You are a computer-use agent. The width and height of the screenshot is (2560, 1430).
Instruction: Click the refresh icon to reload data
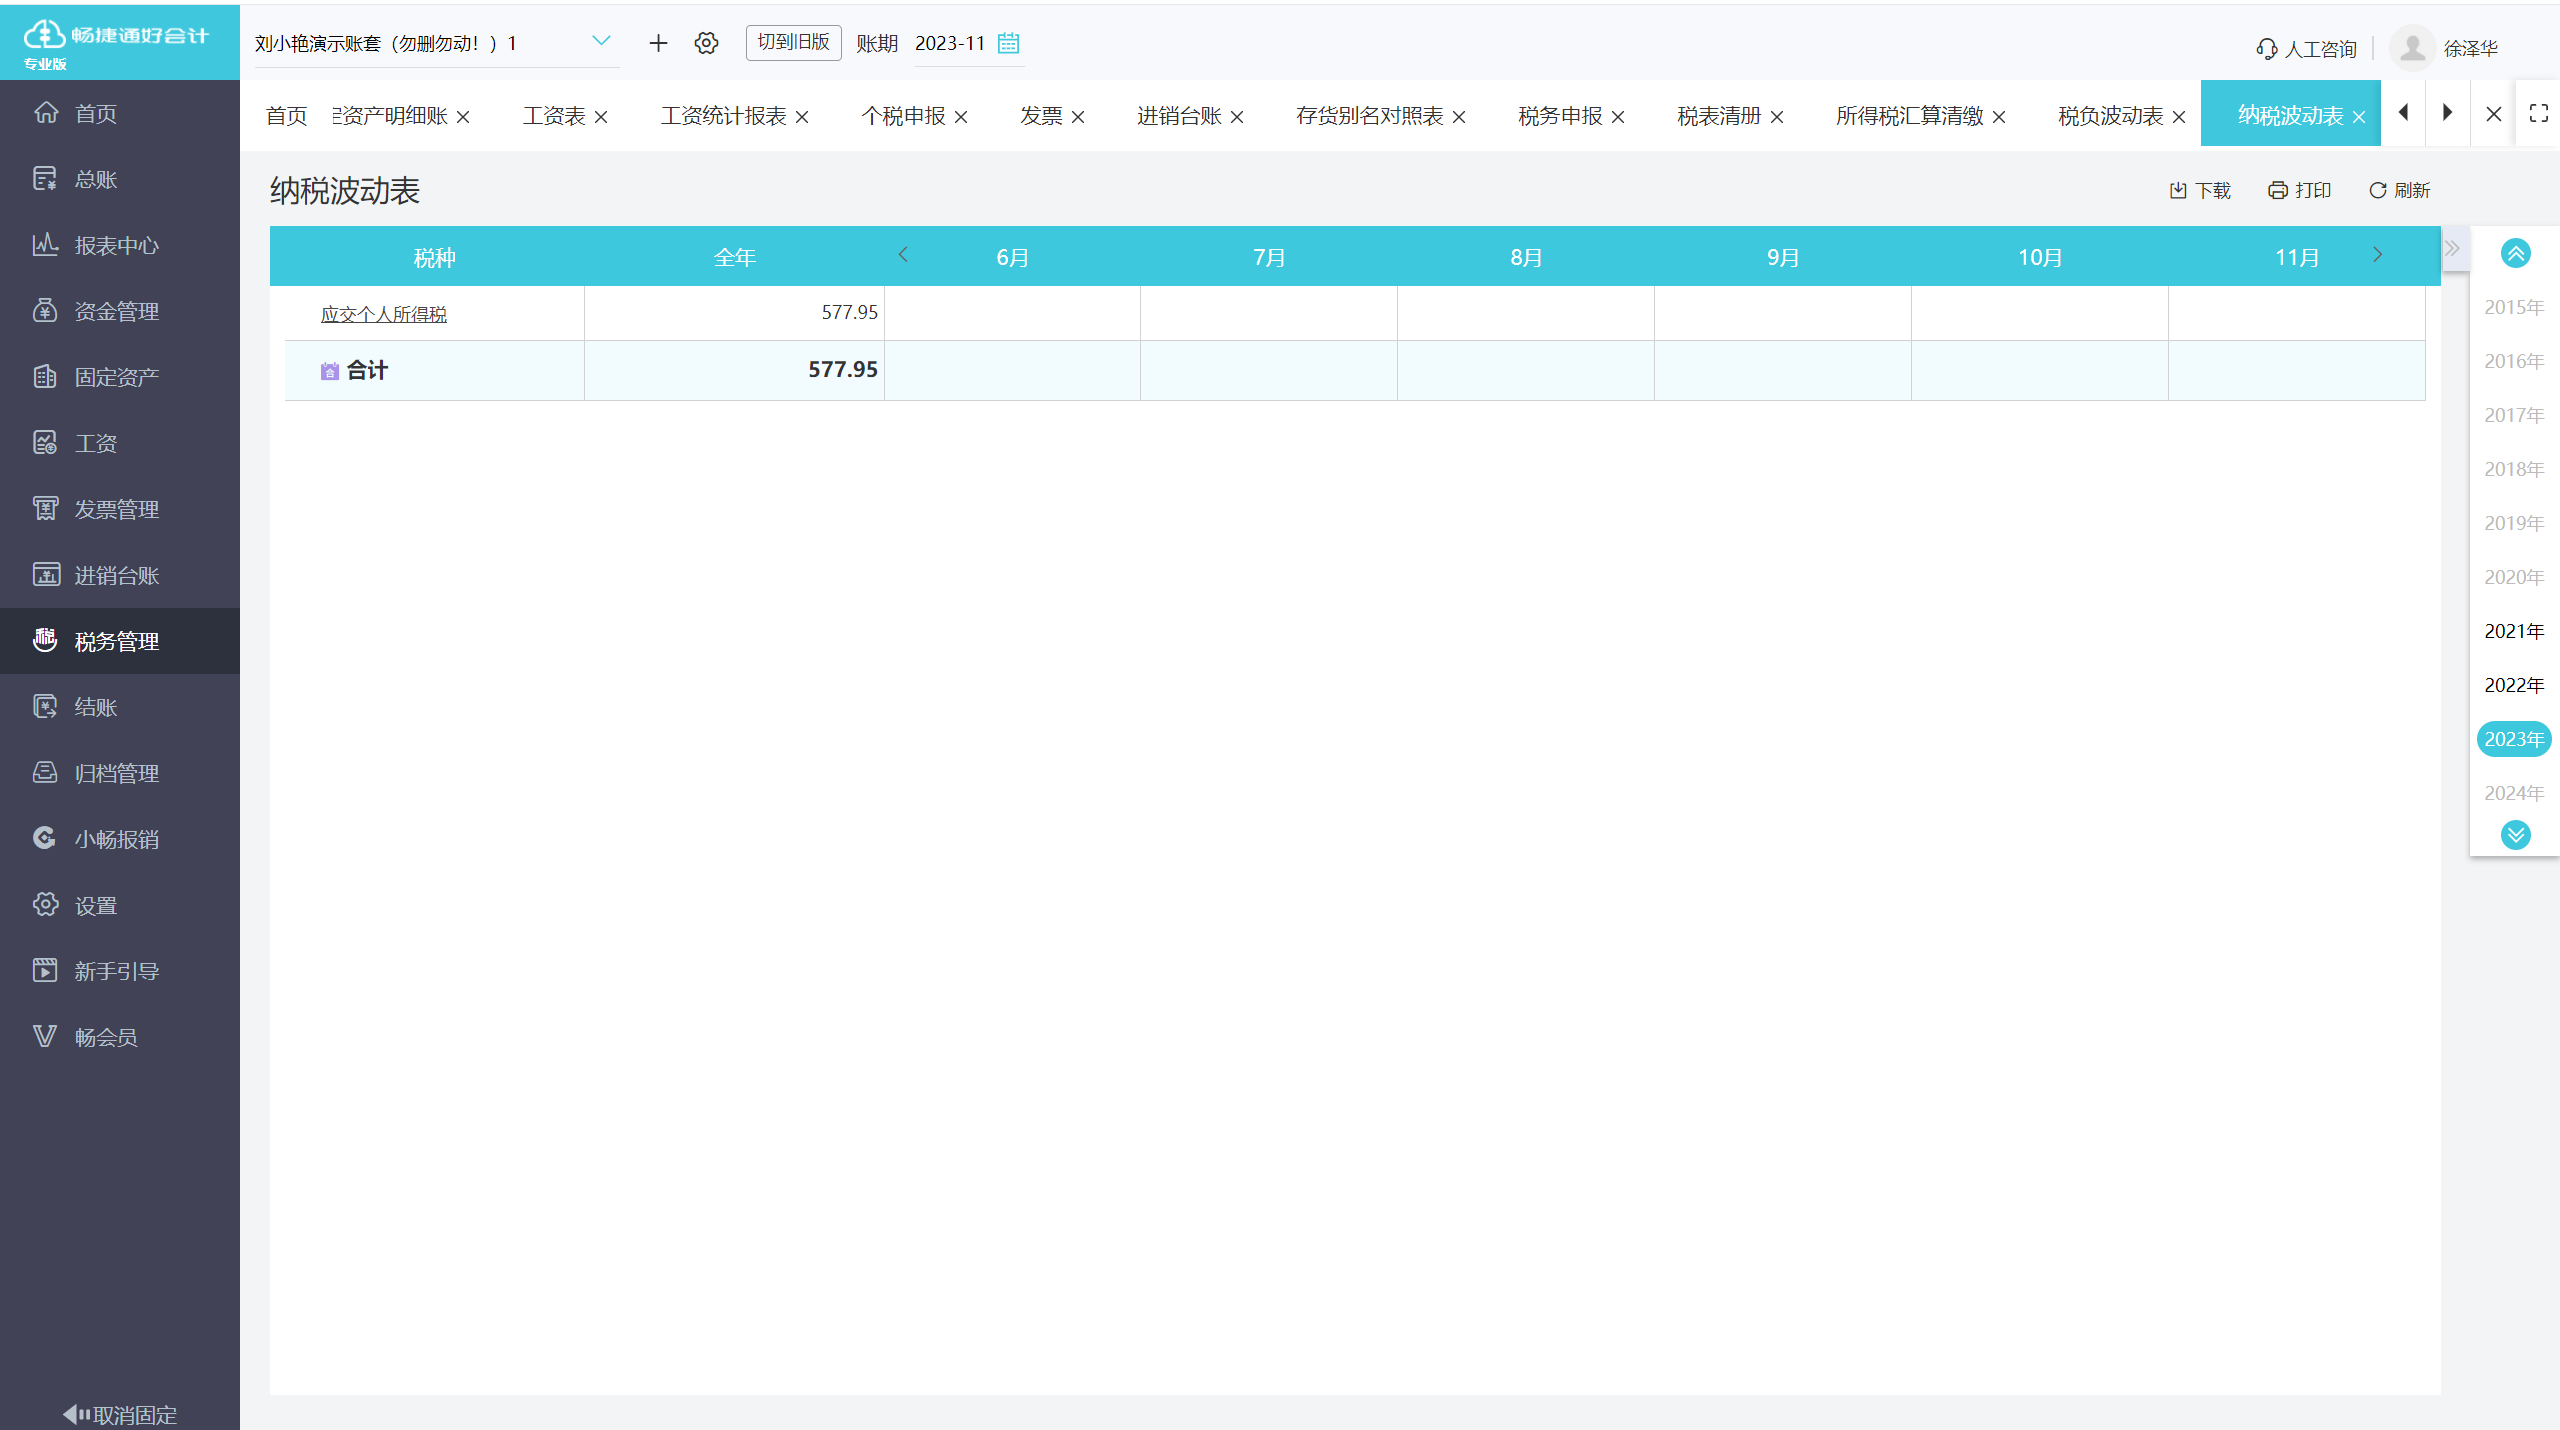[2377, 190]
